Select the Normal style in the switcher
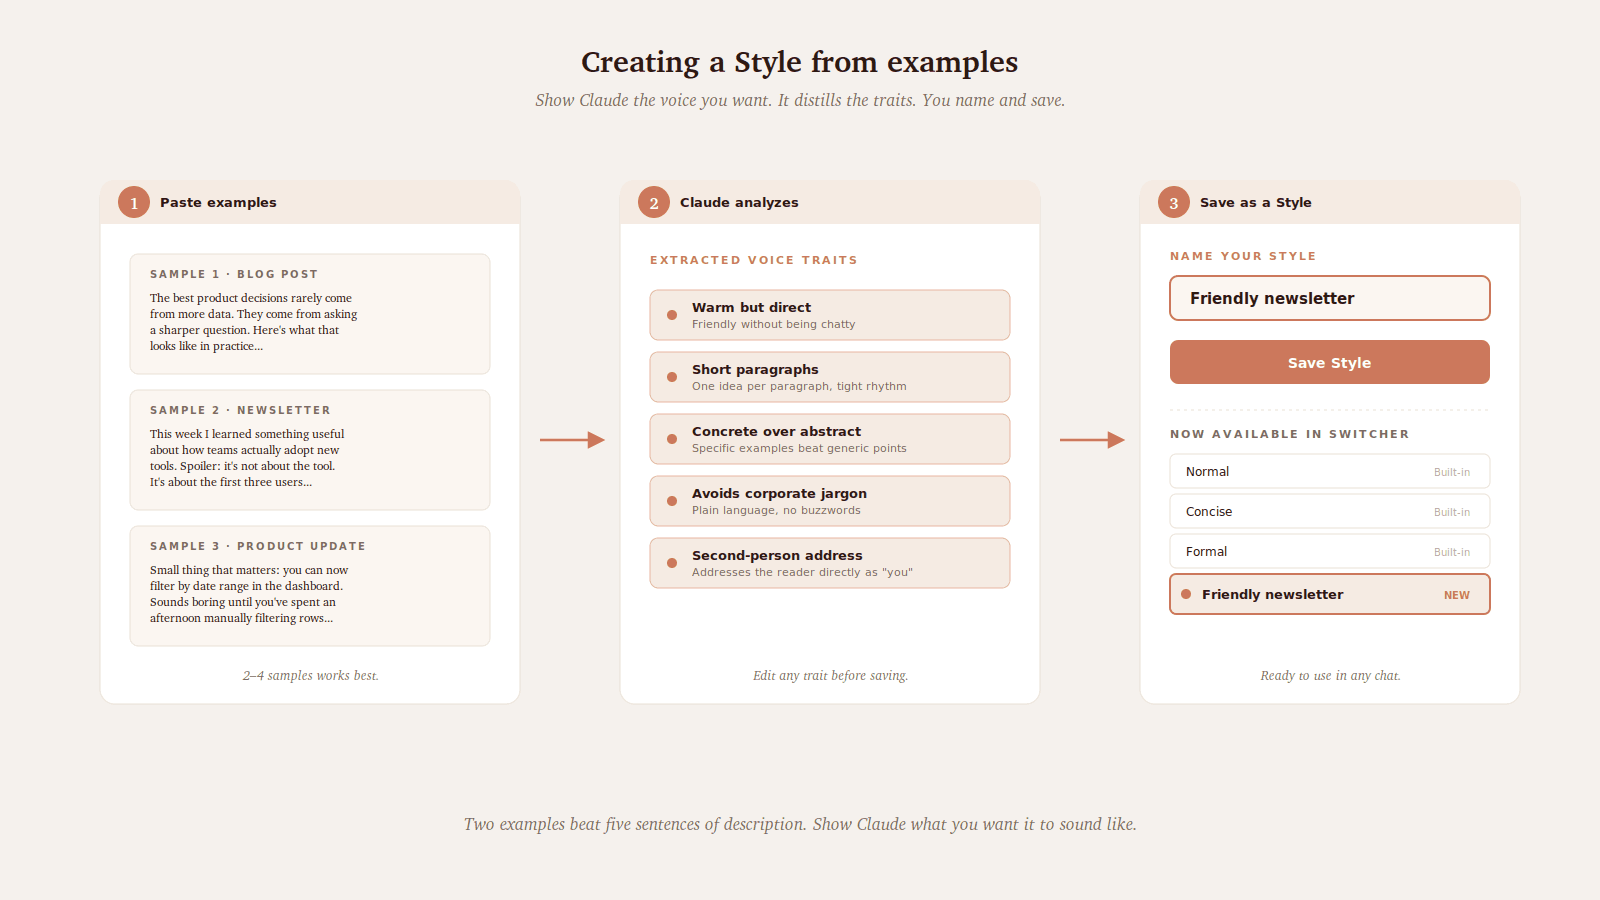Screen dimensions: 1600x900 pyautogui.click(x=1329, y=471)
